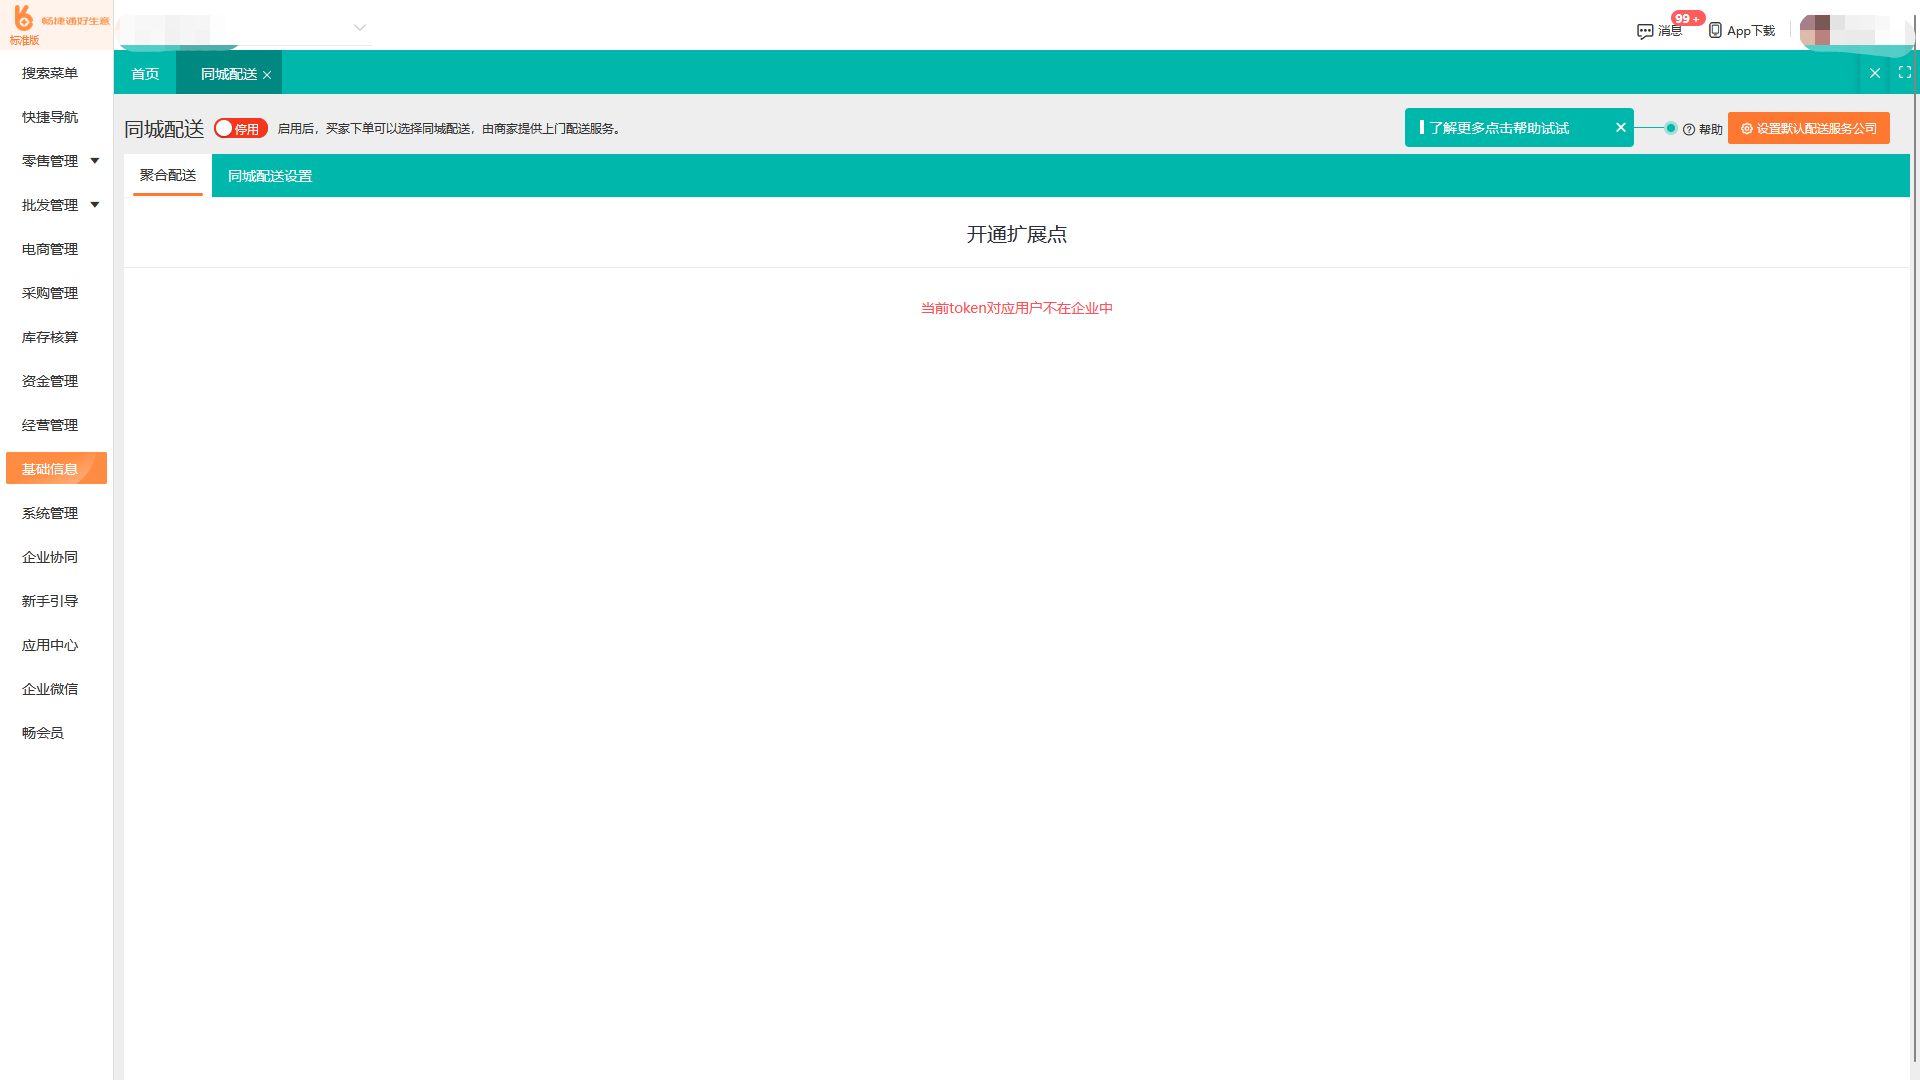
Task: Open 基础信息 sidebar section
Action: pos(54,468)
